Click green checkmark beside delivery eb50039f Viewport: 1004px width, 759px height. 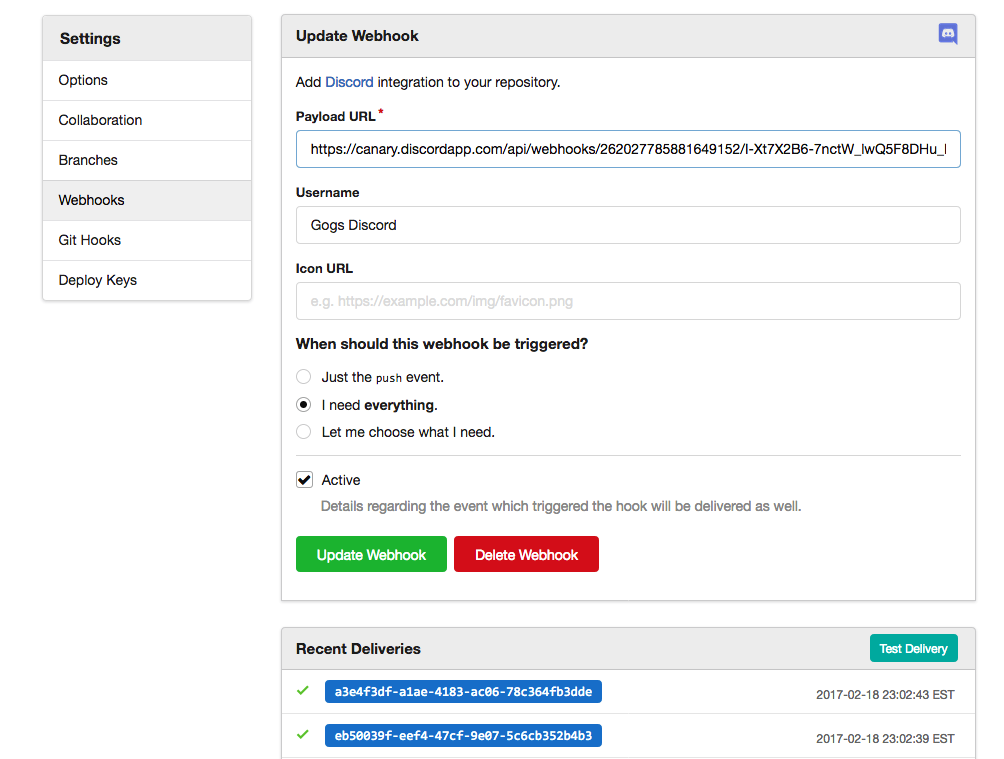point(303,735)
